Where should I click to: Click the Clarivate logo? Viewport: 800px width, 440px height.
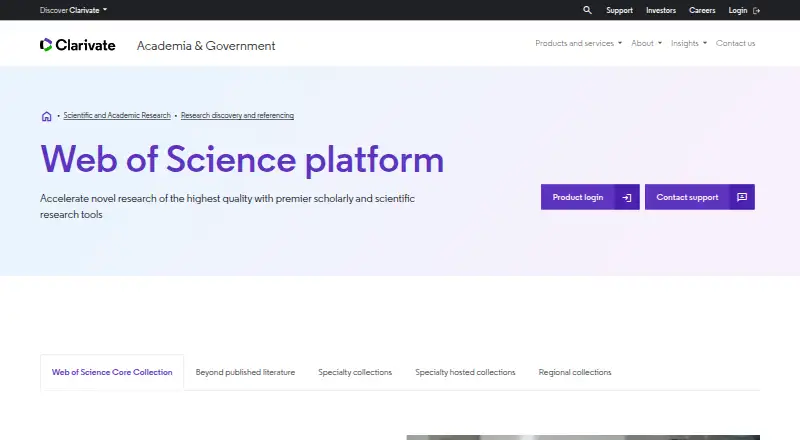[78, 45]
